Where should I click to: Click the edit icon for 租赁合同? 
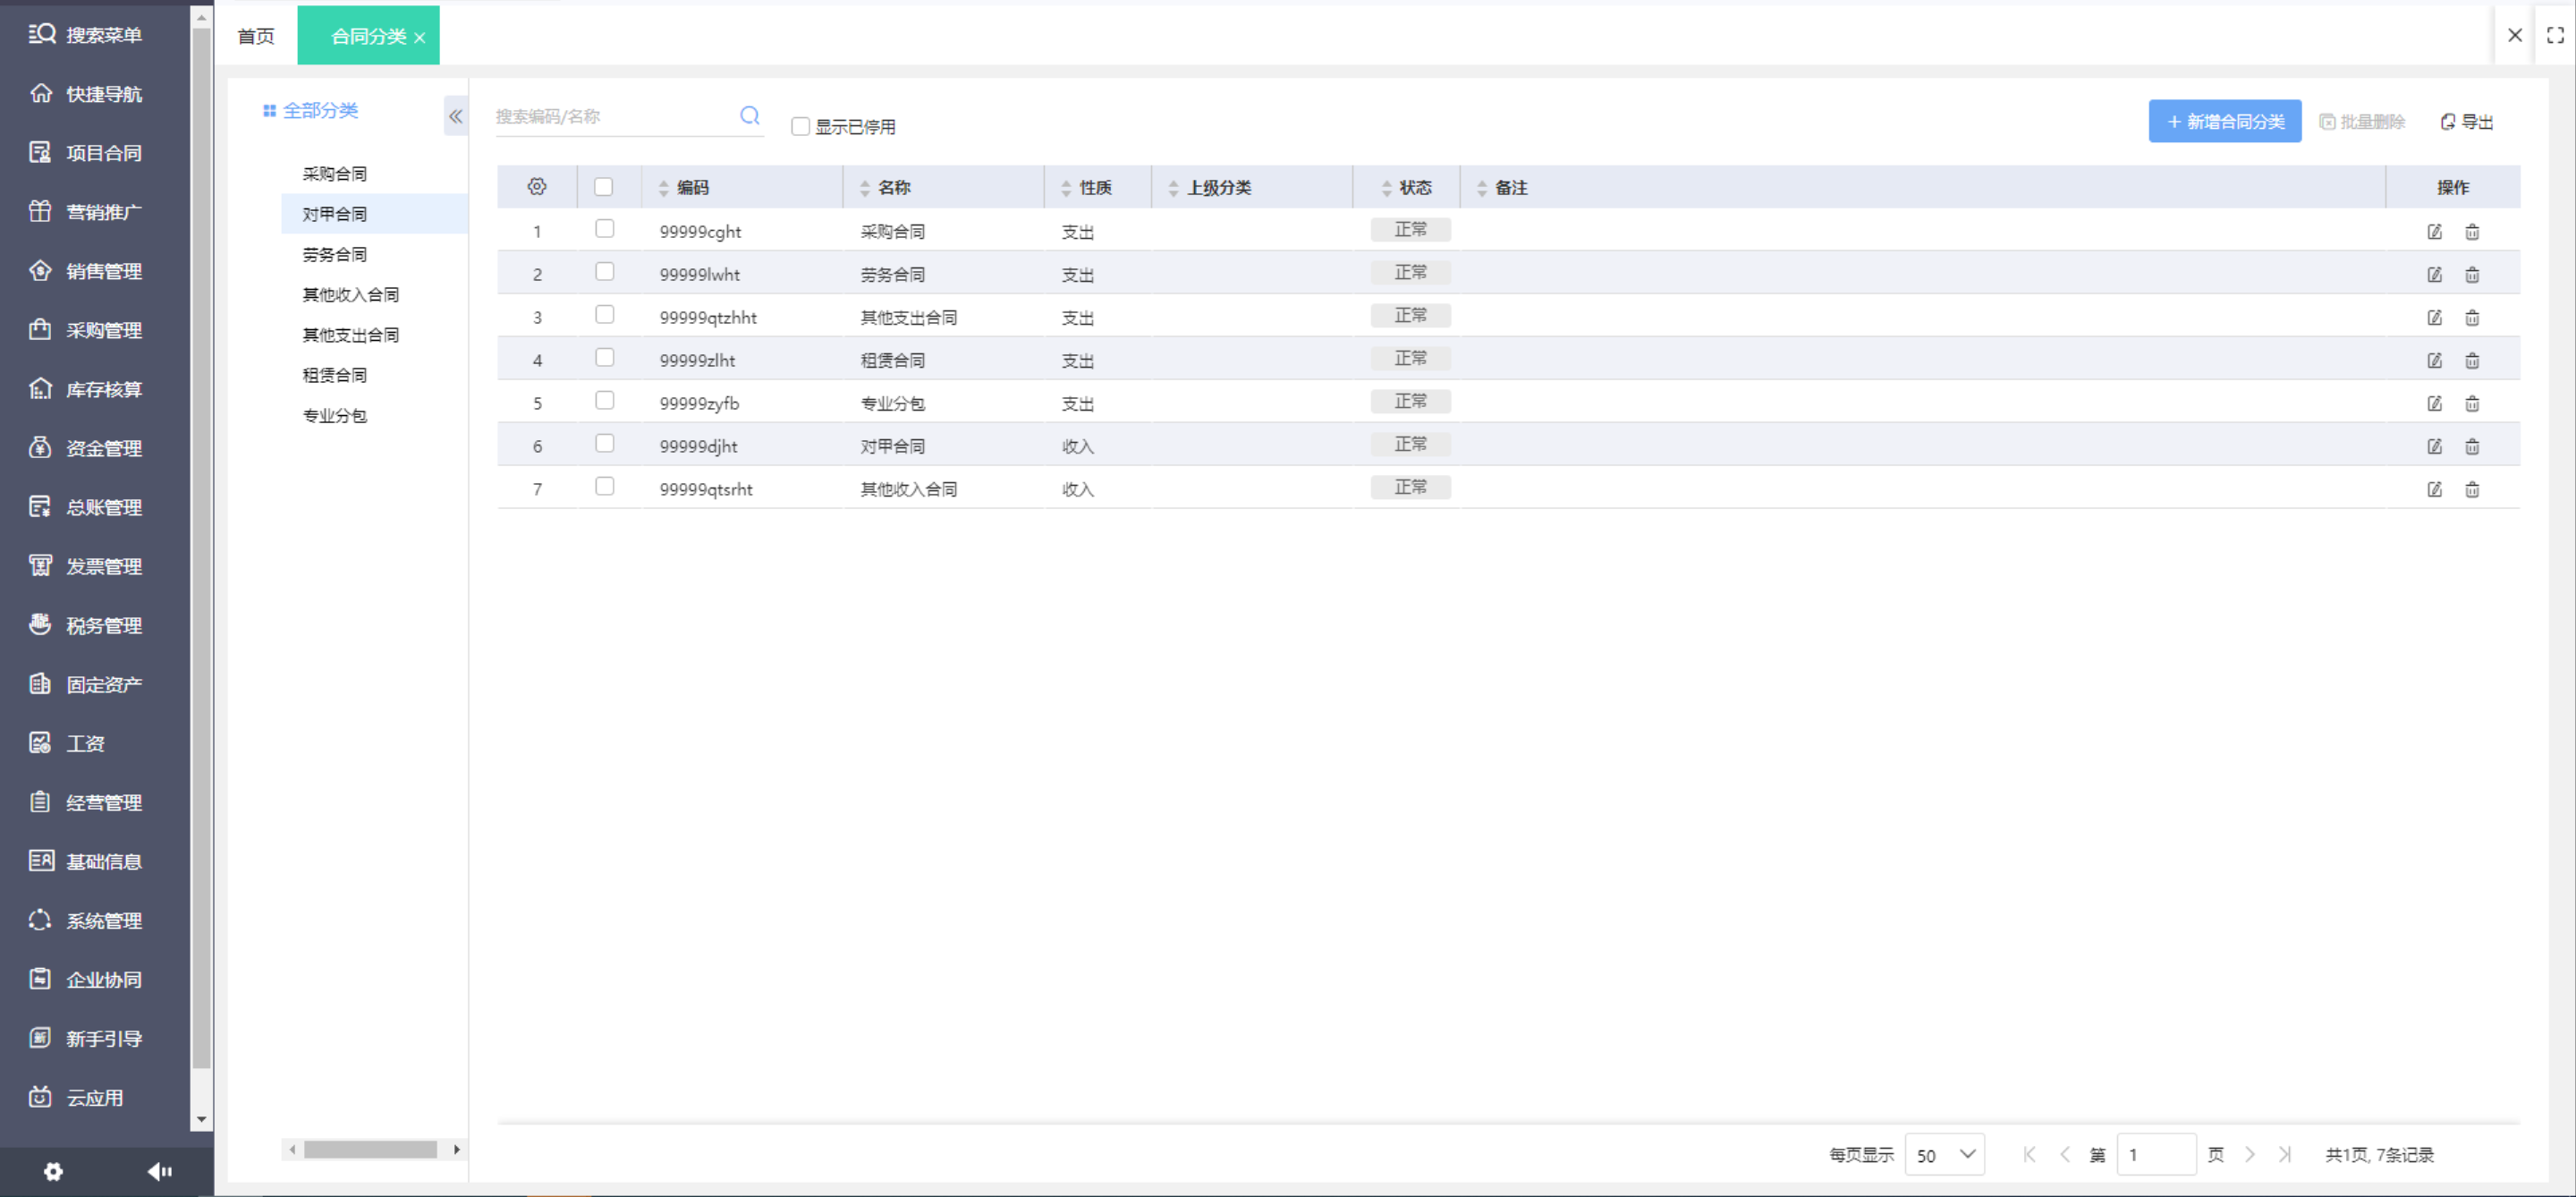point(2433,361)
